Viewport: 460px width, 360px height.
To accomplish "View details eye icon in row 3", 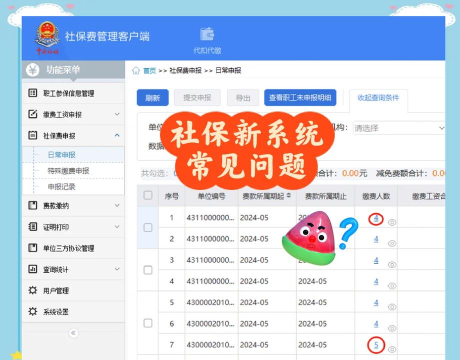I will (392, 265).
